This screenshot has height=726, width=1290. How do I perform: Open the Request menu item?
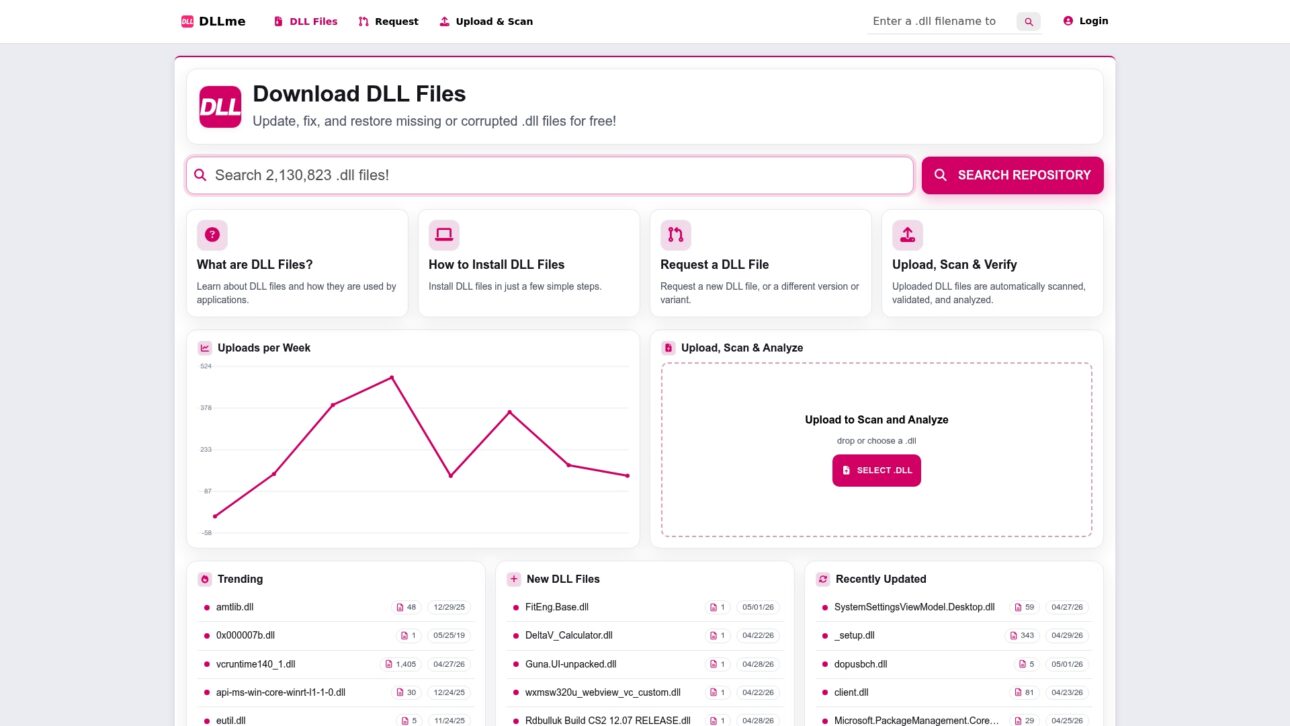[x=388, y=21]
